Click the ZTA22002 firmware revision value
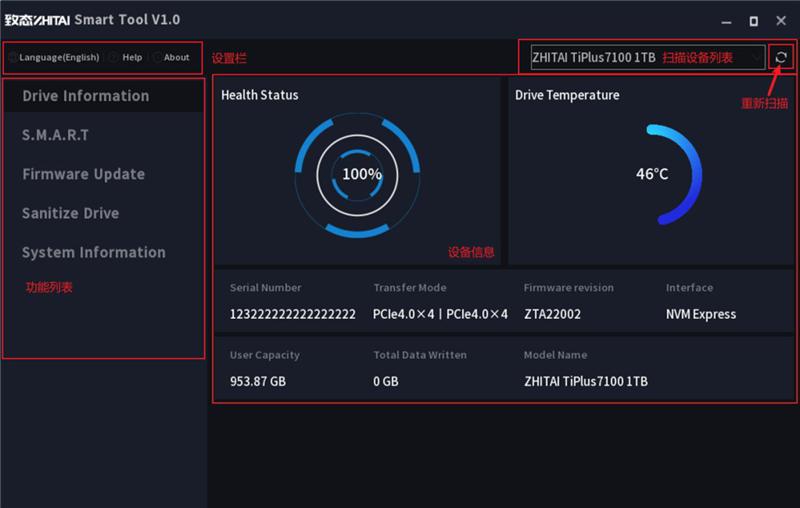 [x=552, y=314]
